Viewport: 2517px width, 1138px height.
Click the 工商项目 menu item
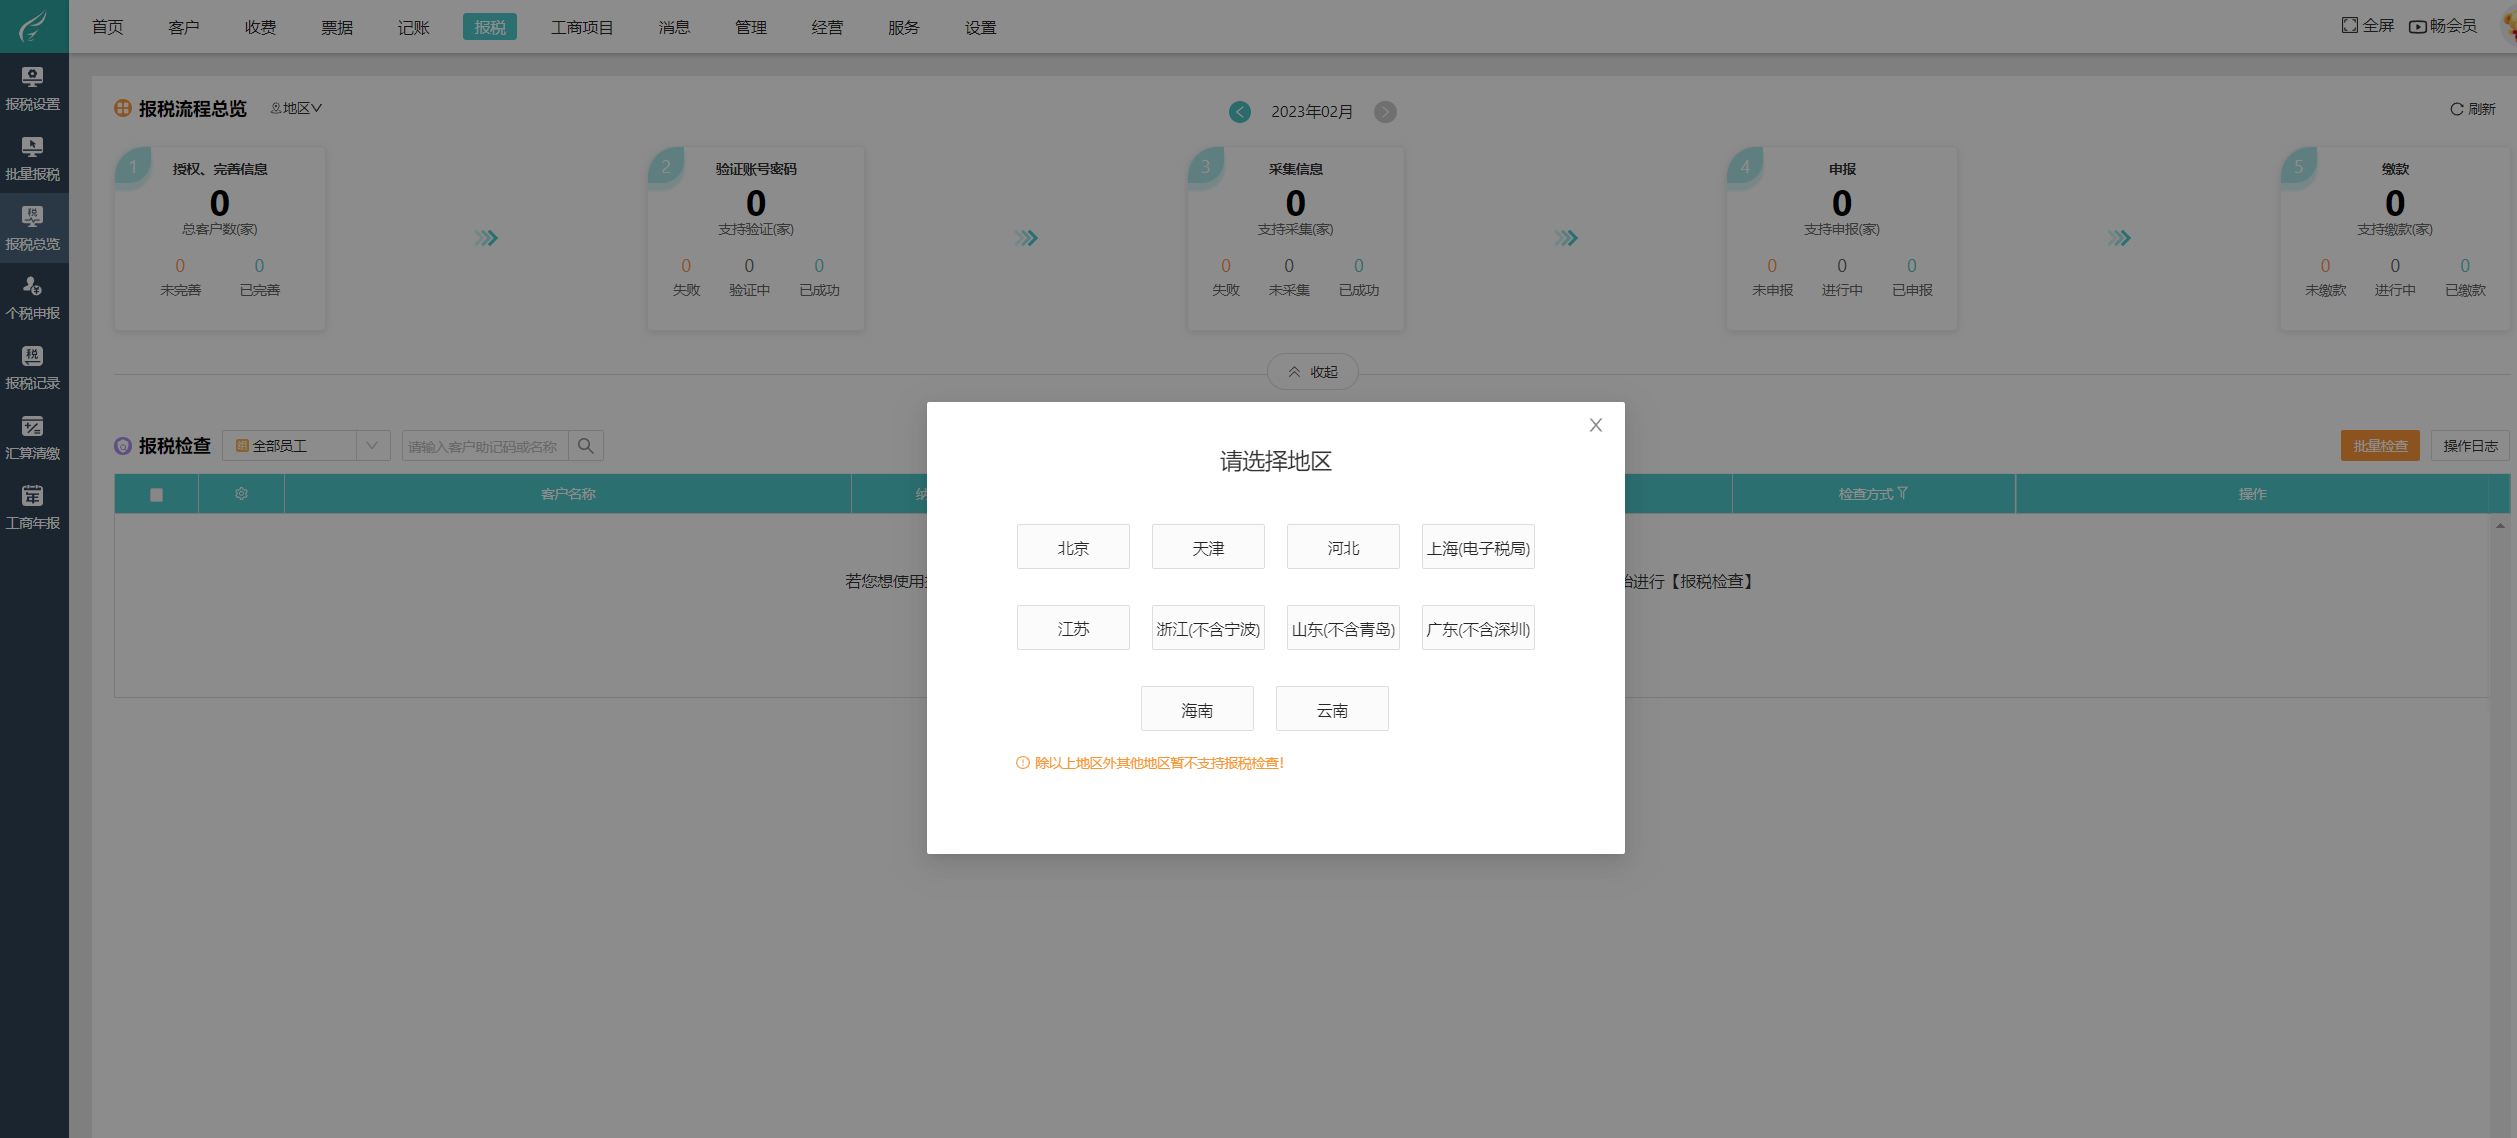579,27
